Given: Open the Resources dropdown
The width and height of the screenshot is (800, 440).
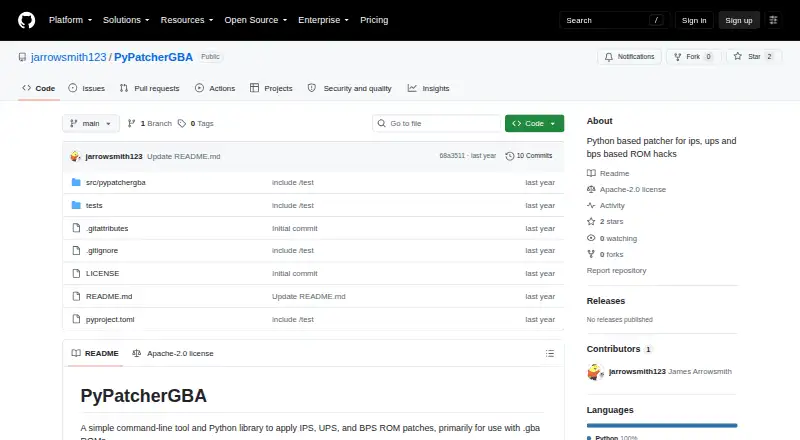Looking at the screenshot, I should coord(187,20).
